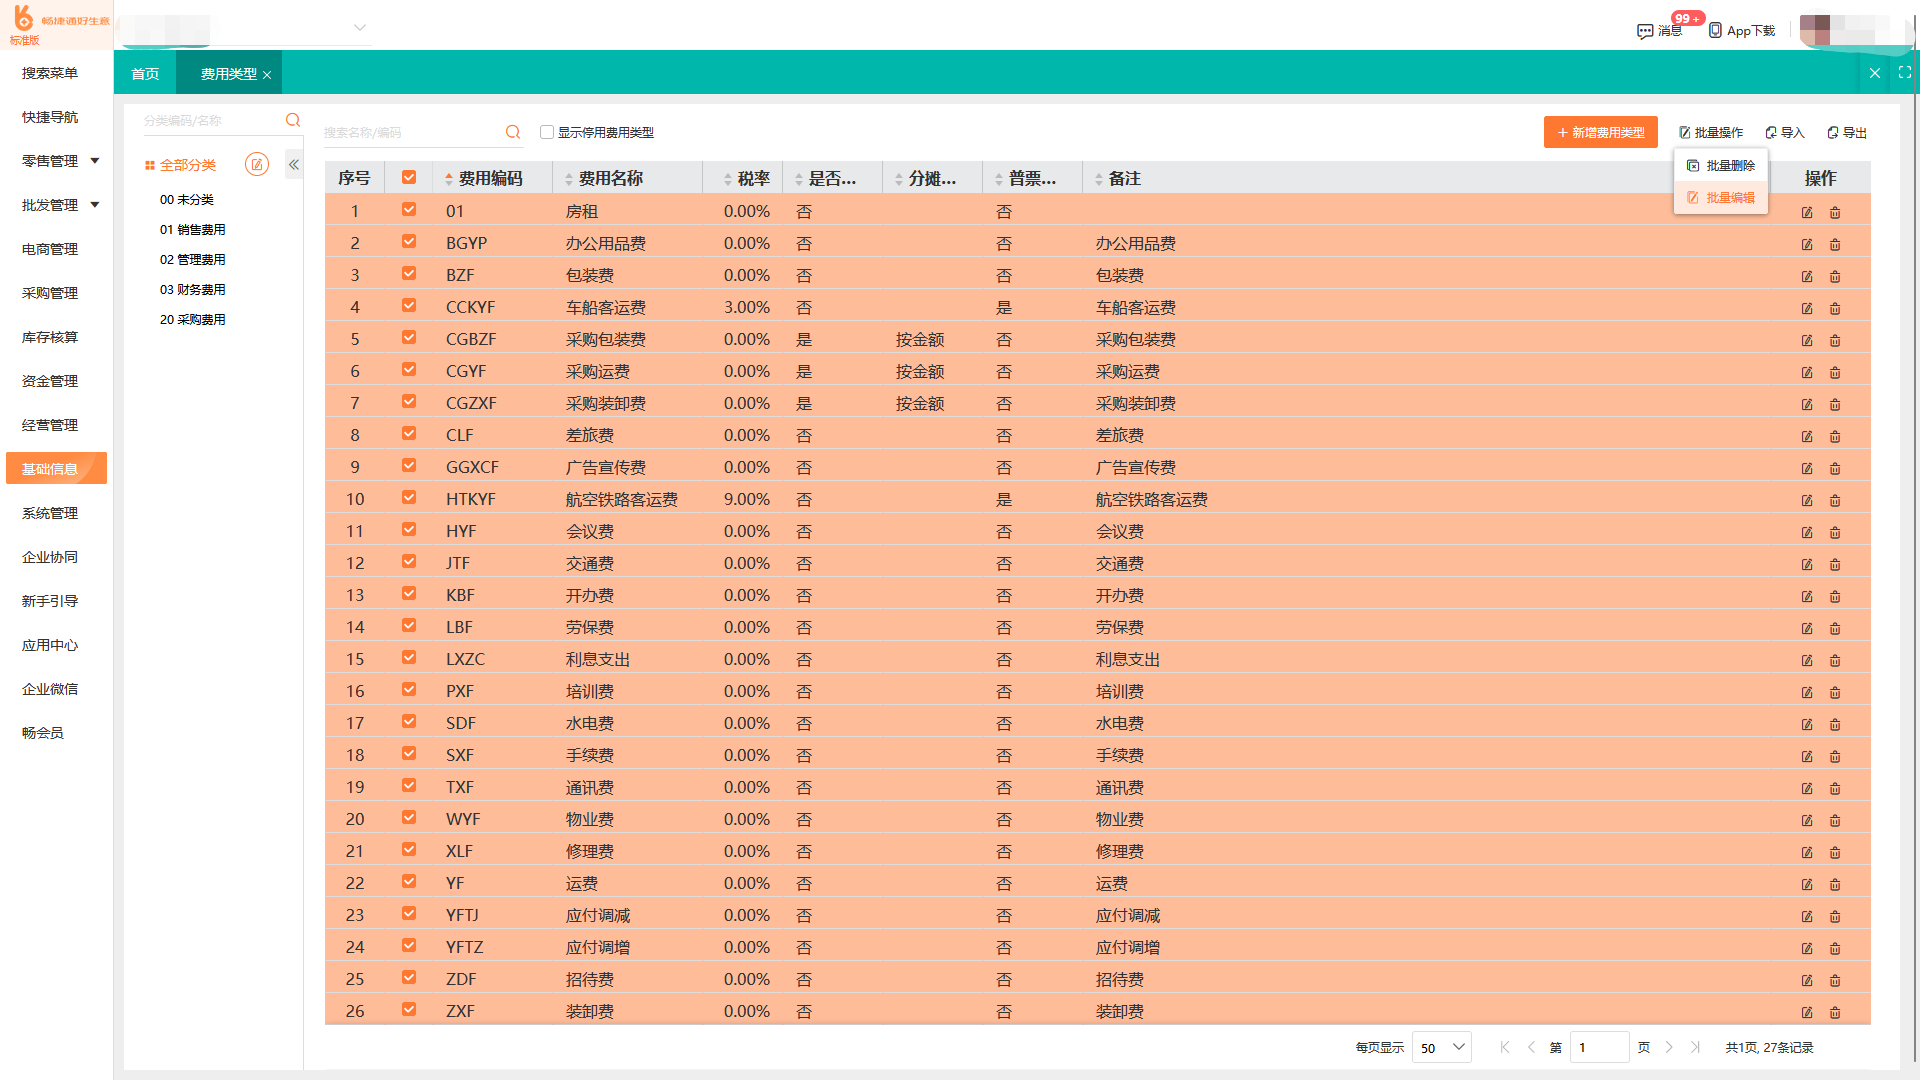This screenshot has height=1080, width=1920.
Task: Select page size dropdown showing 50
Action: pyautogui.click(x=1439, y=1048)
